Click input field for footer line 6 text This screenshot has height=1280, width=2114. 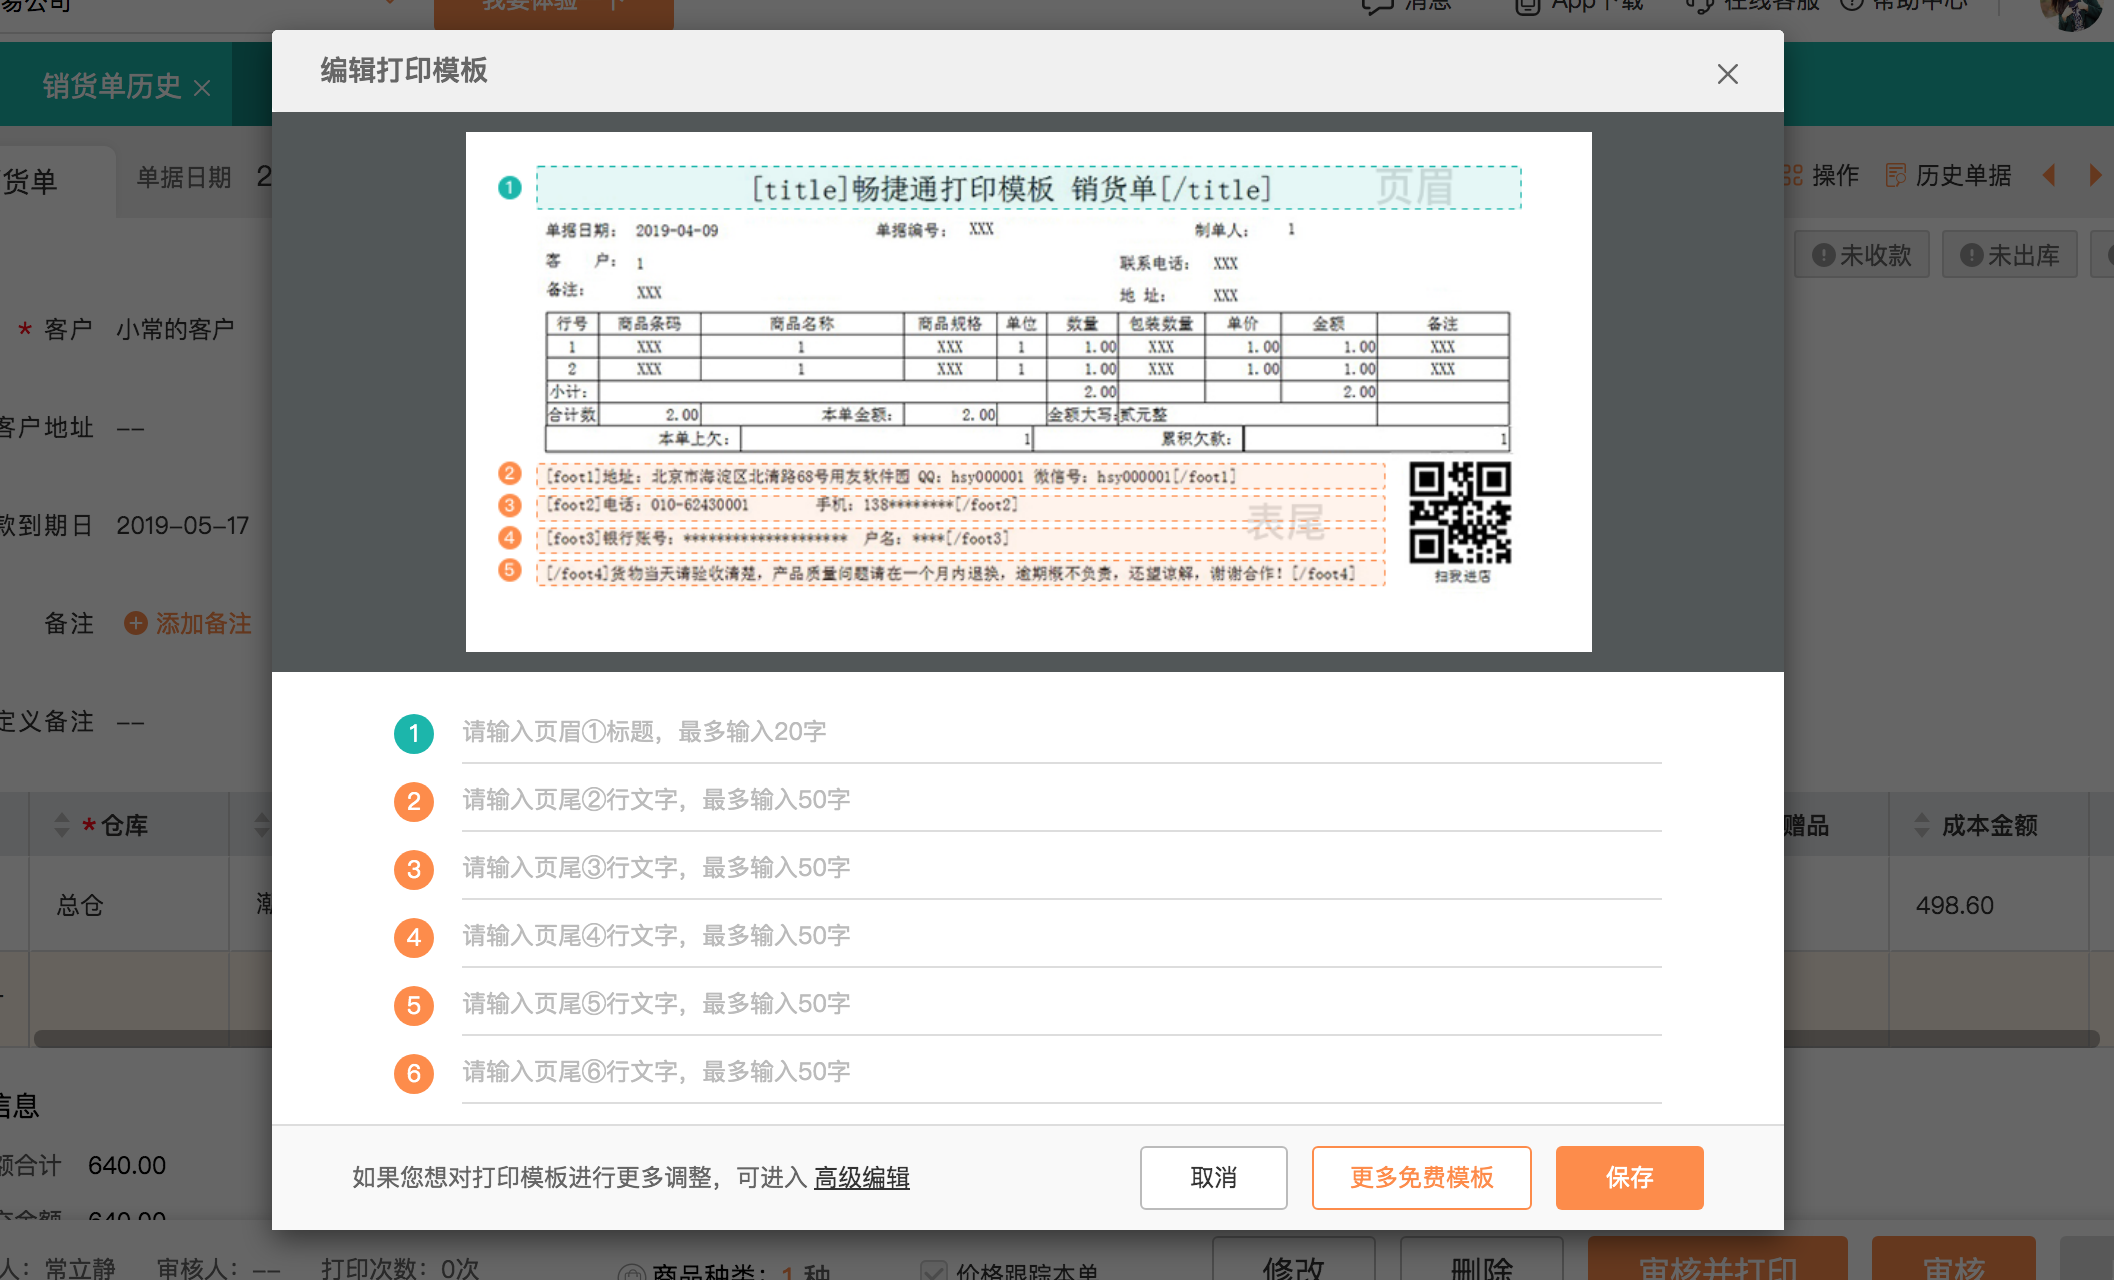click(x=1057, y=1072)
